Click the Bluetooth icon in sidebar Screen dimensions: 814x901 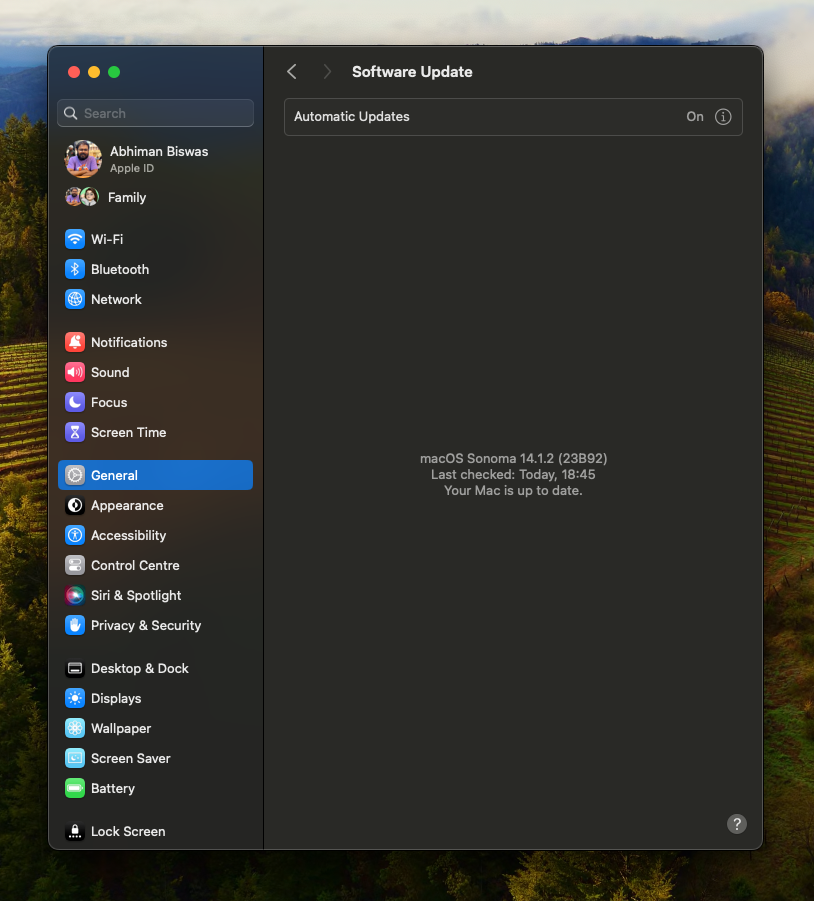pos(75,269)
